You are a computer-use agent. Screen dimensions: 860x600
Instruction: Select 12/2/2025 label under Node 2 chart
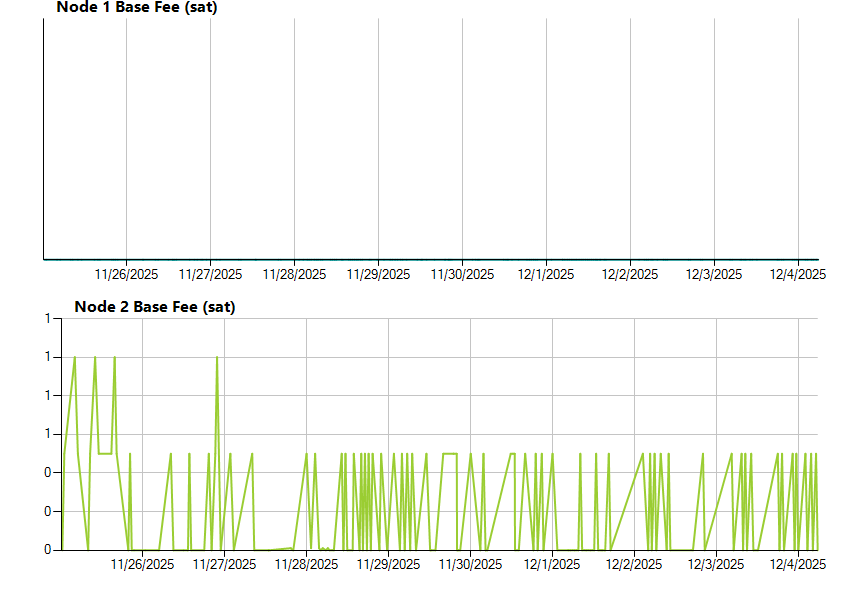634,564
